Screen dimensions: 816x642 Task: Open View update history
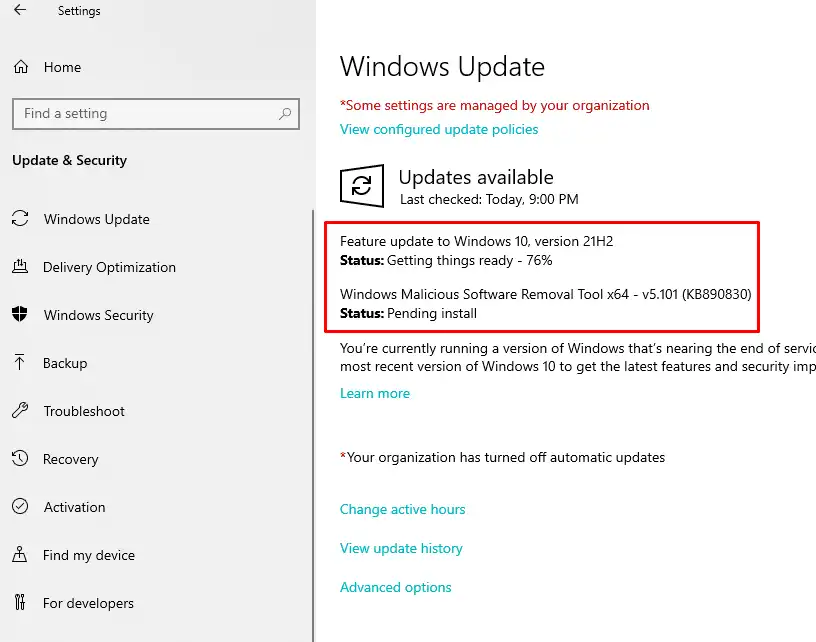click(x=401, y=548)
